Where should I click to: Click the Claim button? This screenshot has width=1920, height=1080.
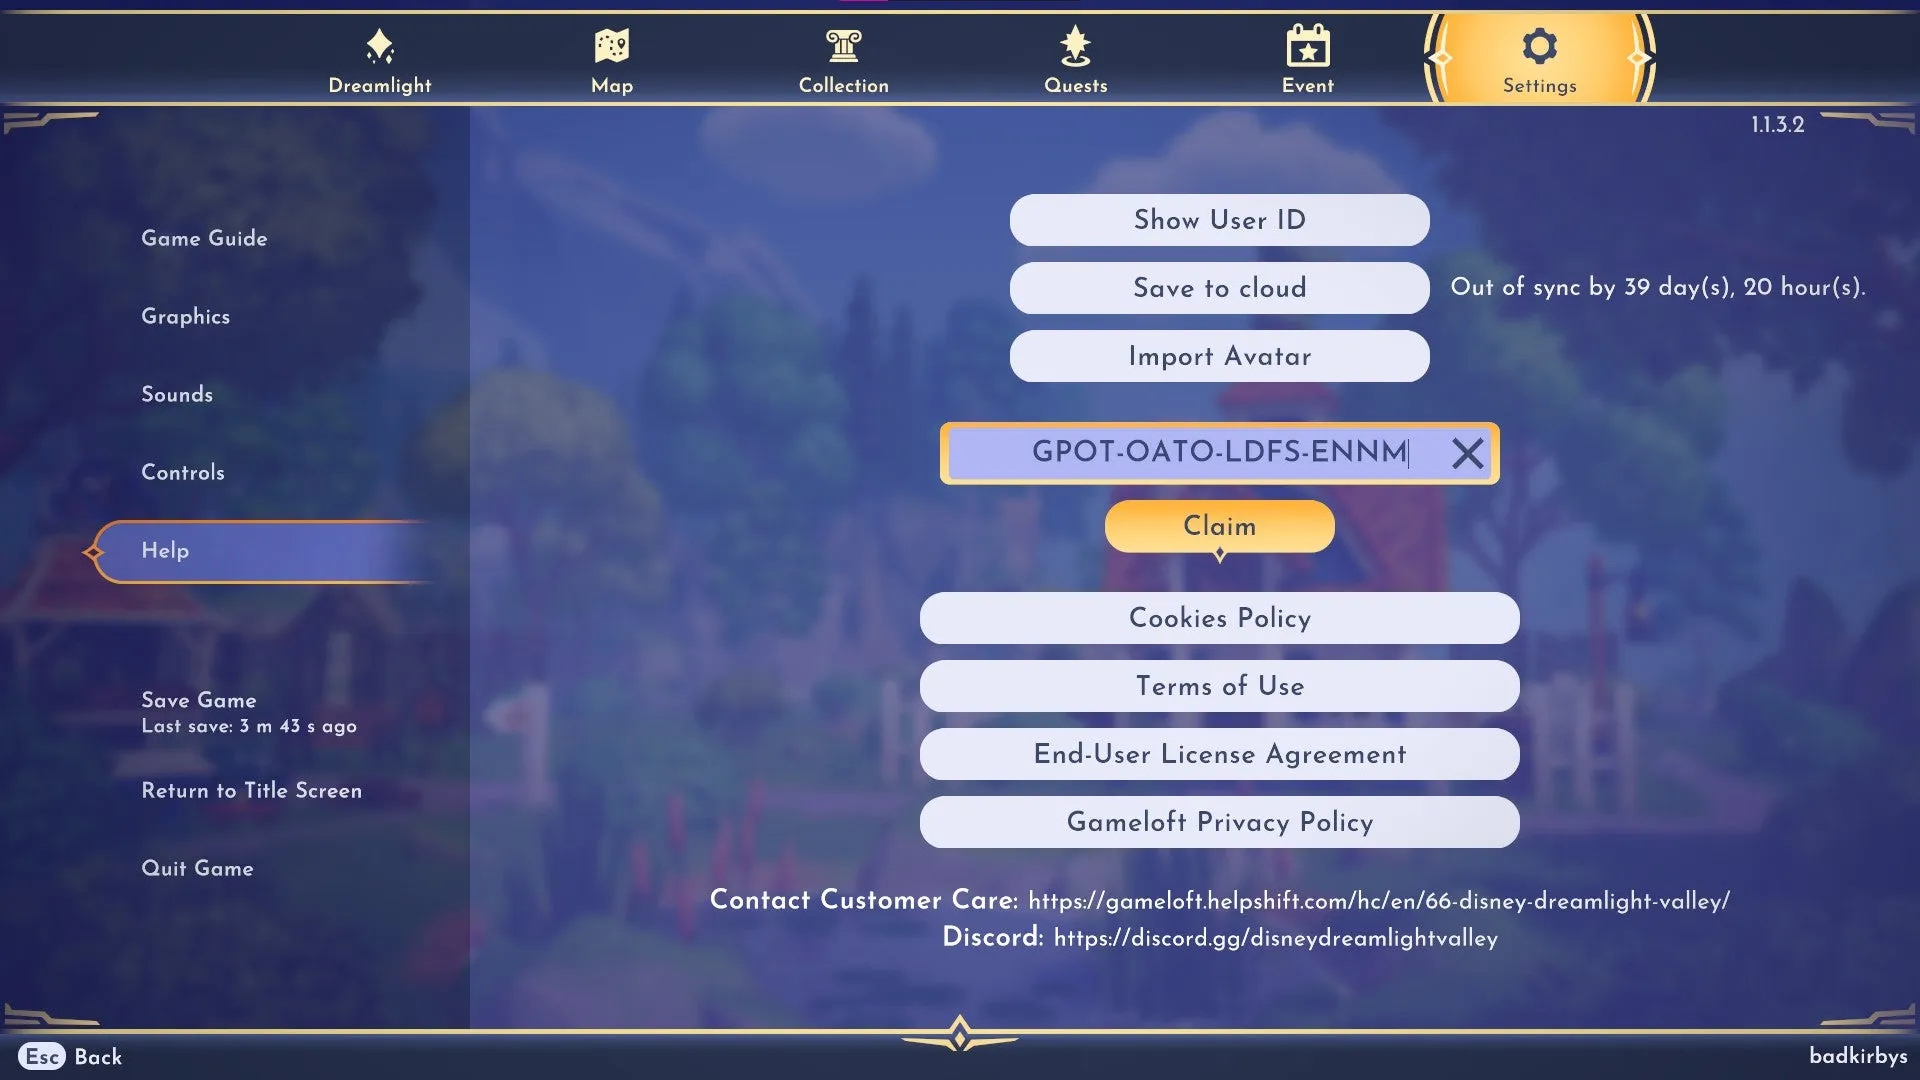pos(1218,526)
